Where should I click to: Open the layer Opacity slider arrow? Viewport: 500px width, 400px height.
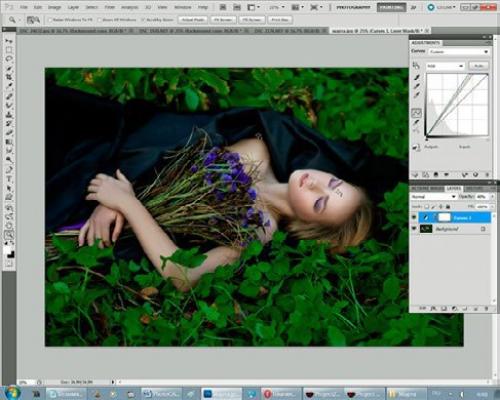coord(492,197)
